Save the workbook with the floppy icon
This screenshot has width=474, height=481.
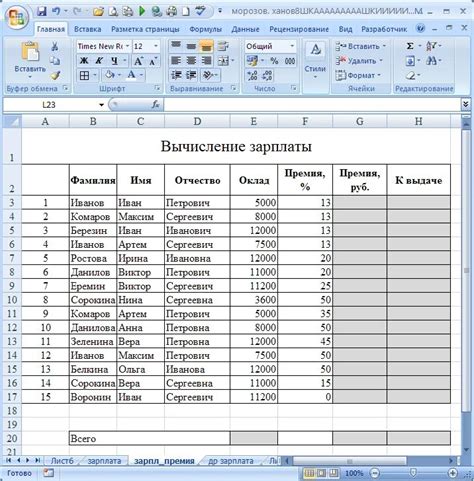tap(42, 11)
